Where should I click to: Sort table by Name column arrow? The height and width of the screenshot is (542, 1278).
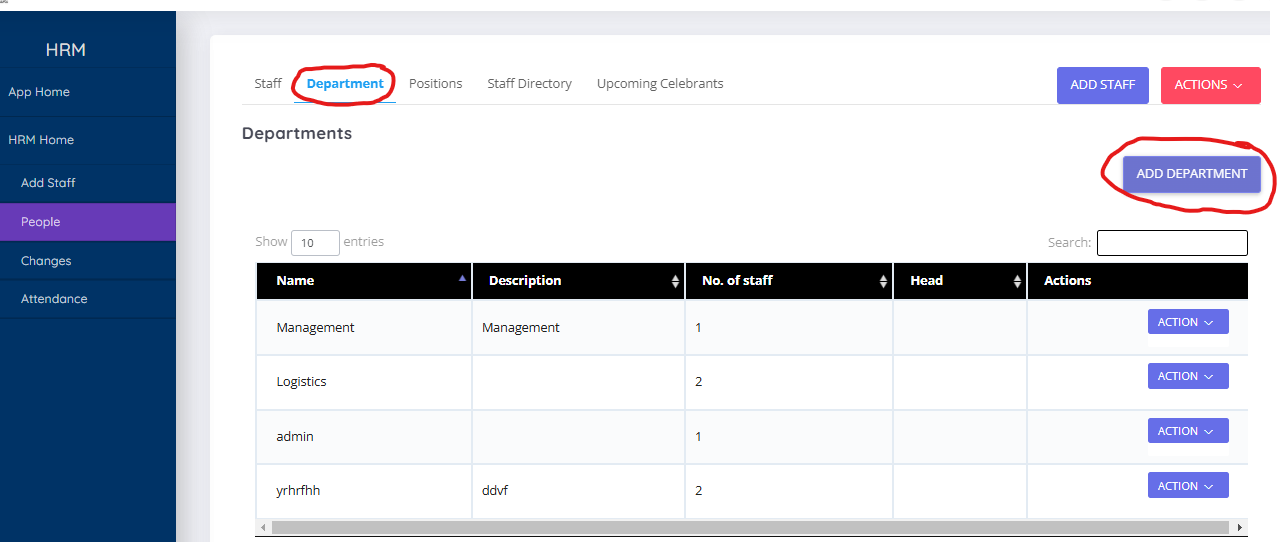(462, 280)
